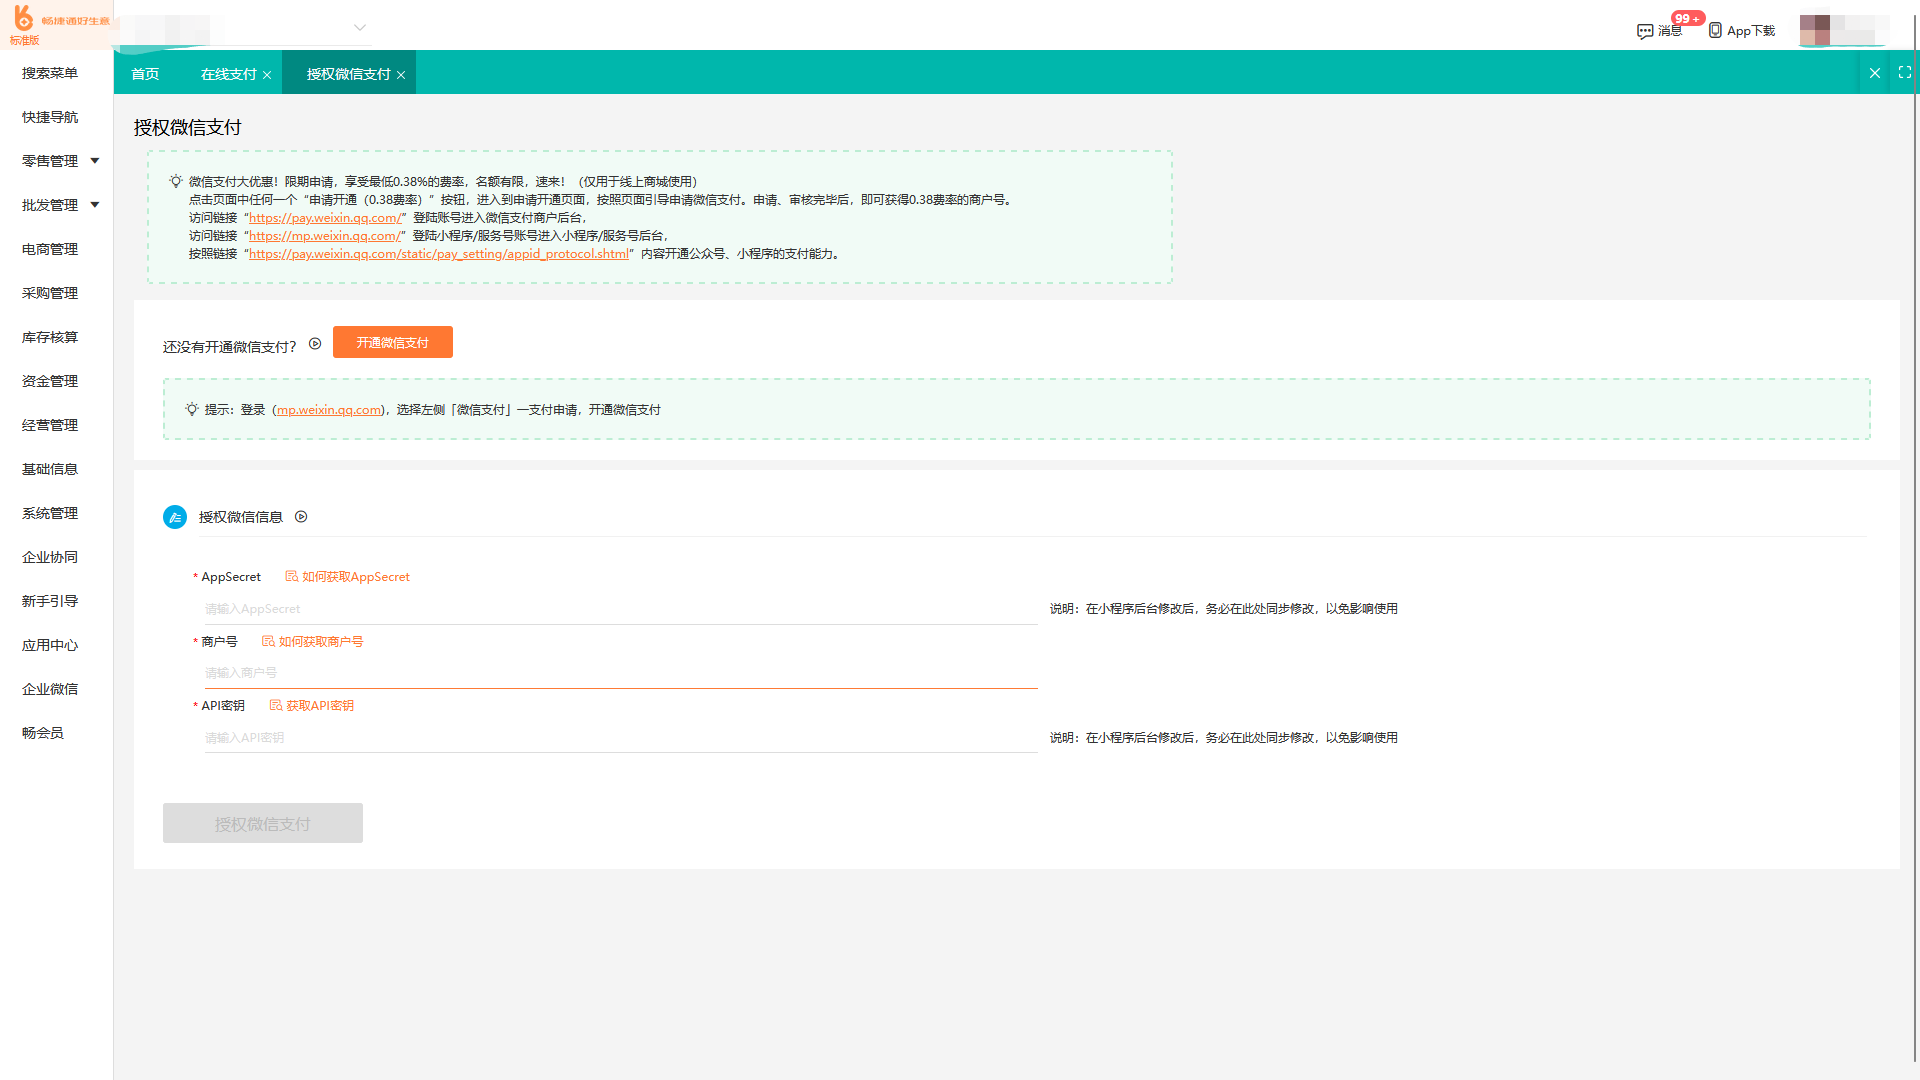The width and height of the screenshot is (1920, 1080).
Task: Click the user avatar icon top right
Action: click(1817, 28)
